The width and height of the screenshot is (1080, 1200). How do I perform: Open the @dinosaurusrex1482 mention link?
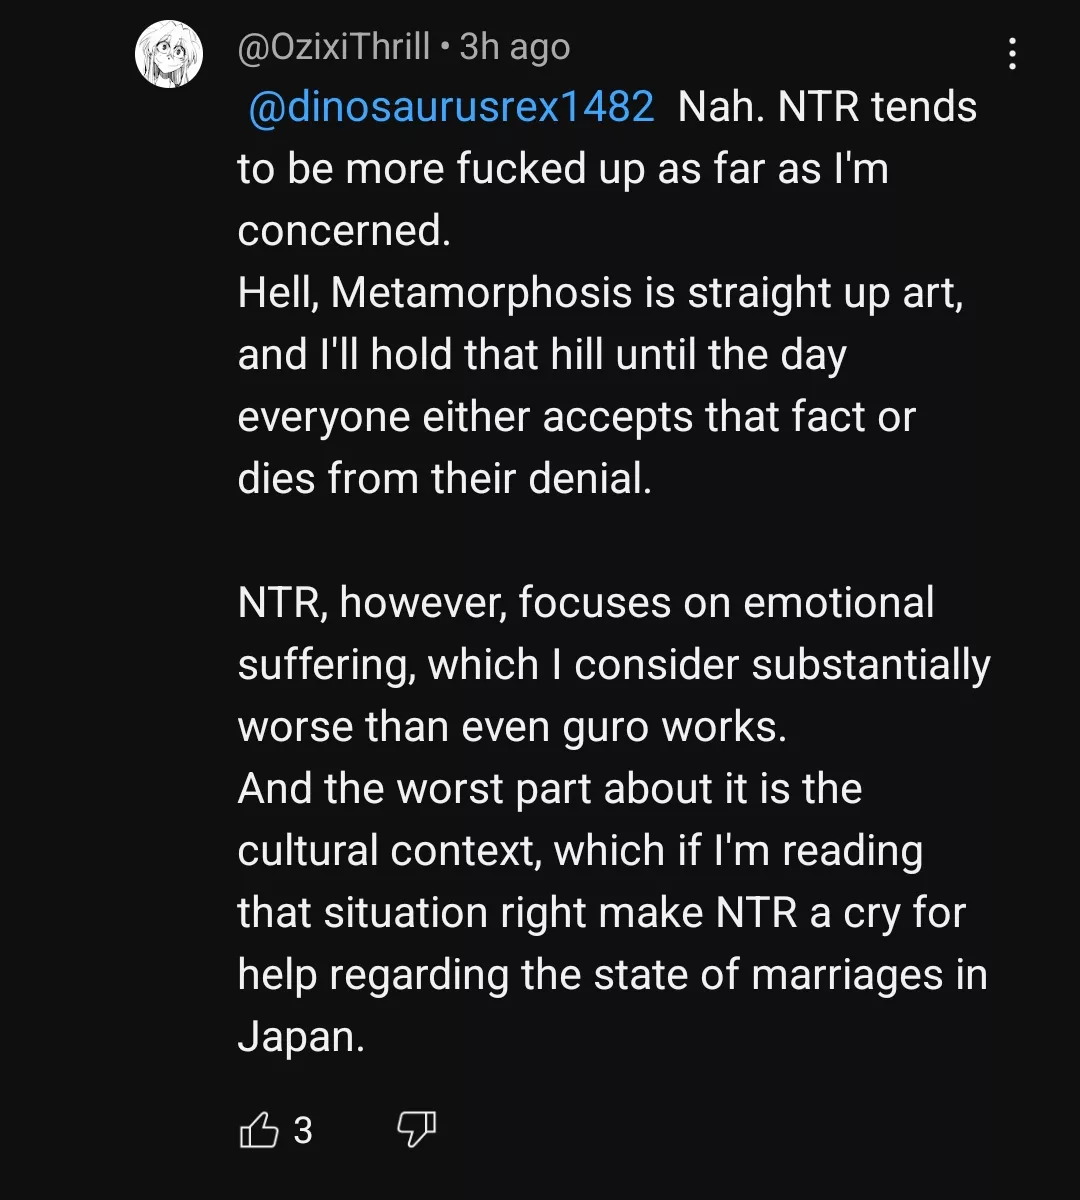pyautogui.click(x=450, y=107)
